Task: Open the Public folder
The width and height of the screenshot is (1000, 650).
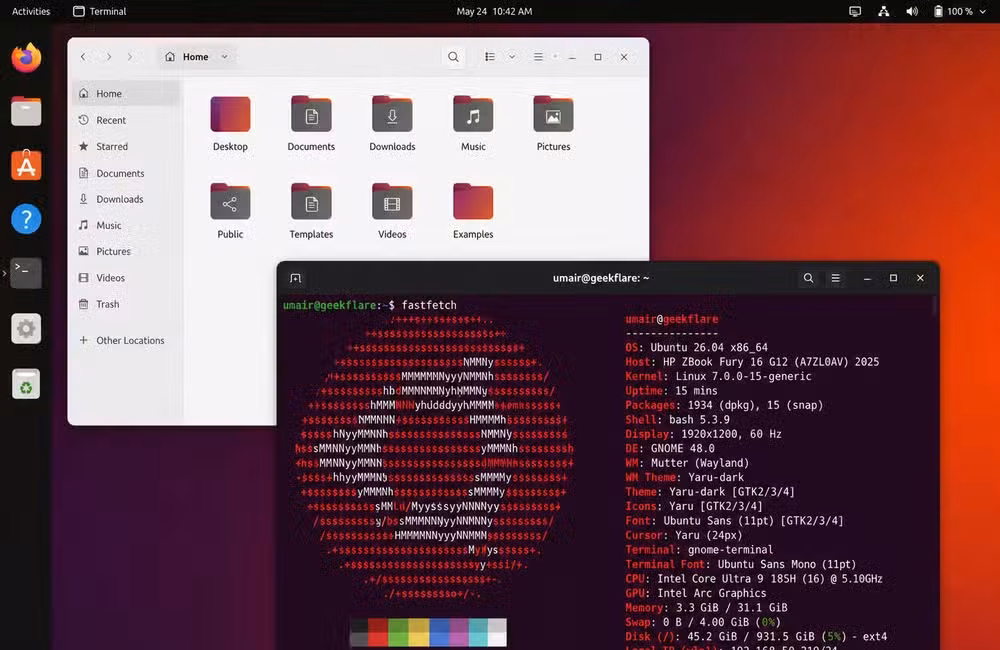Action: pos(230,211)
